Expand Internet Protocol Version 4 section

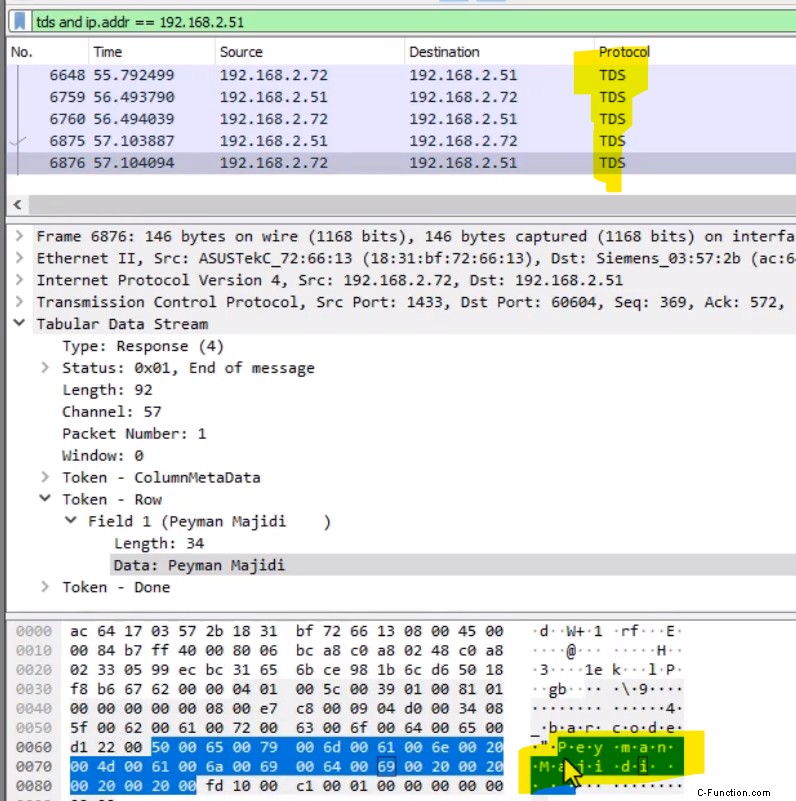(x=19, y=281)
